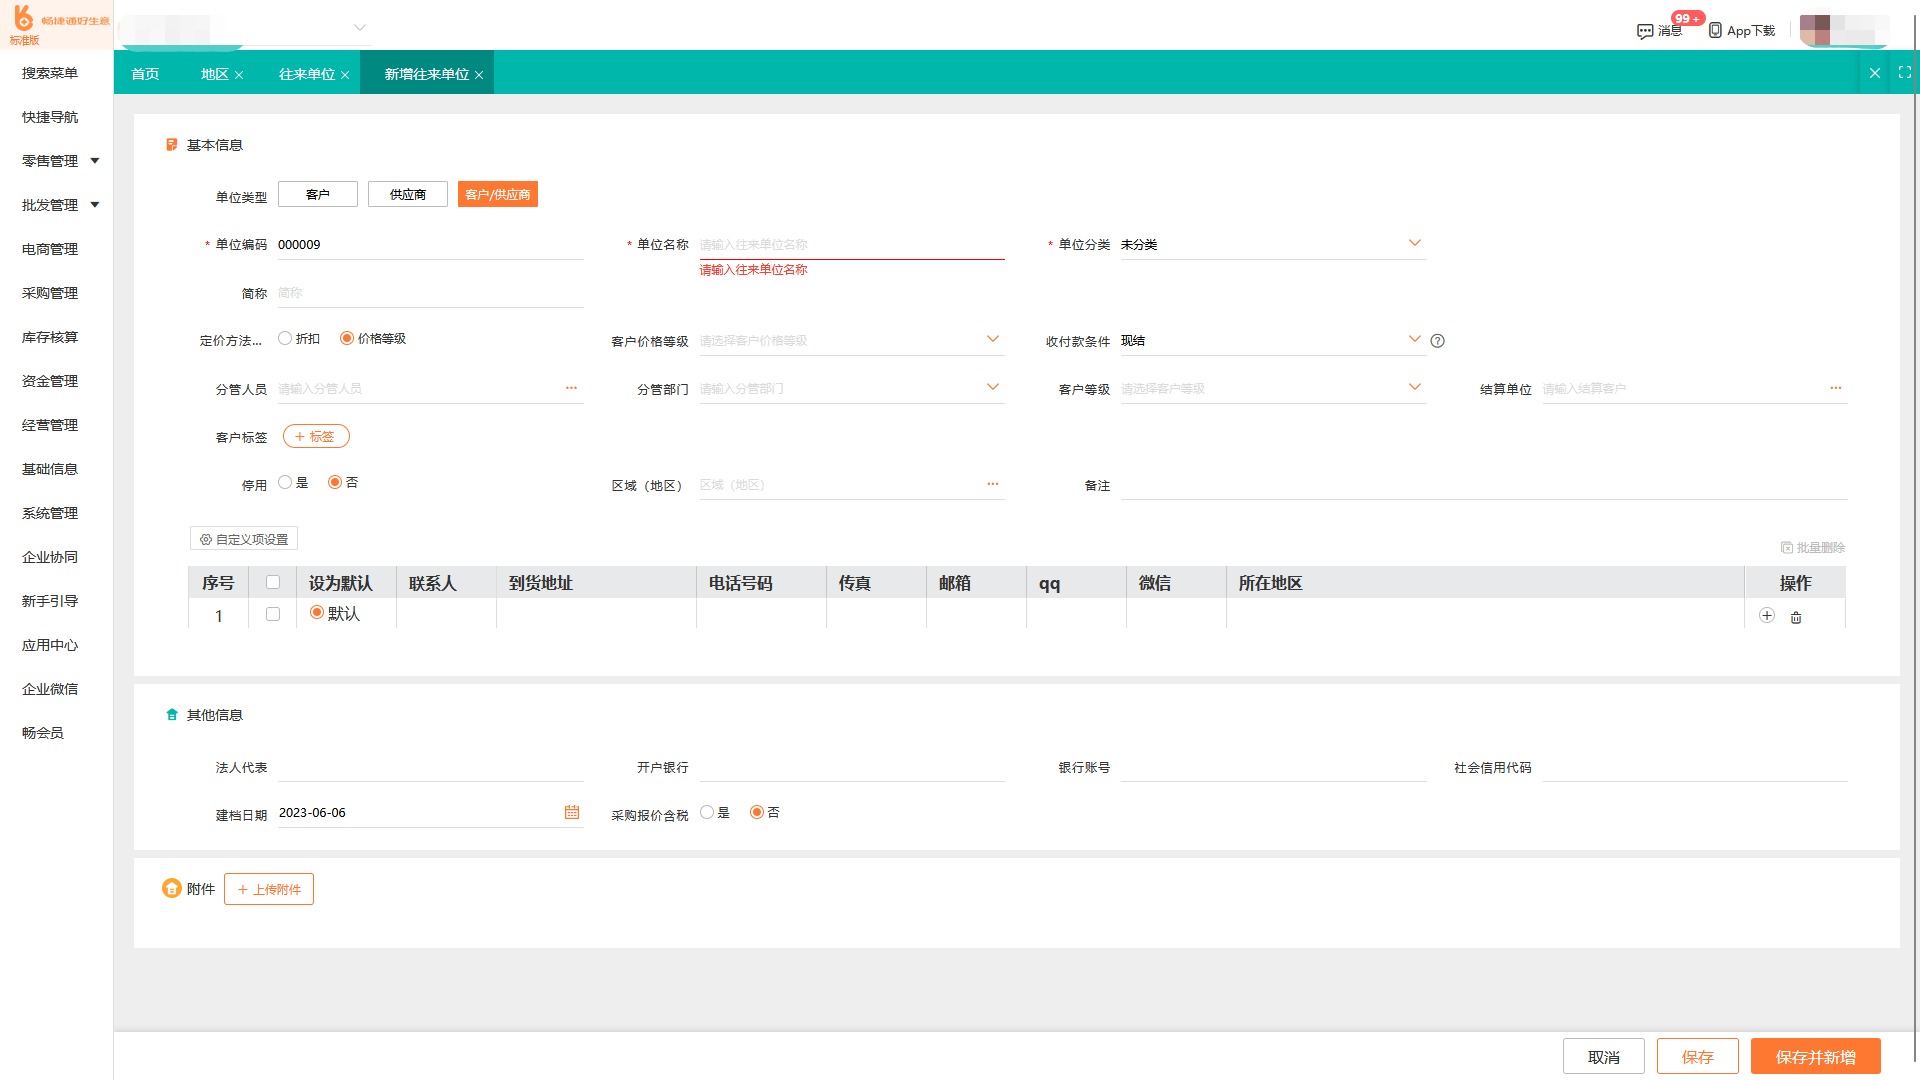1920x1080 pixels.
Task: Click 上传附件 button
Action: pyautogui.click(x=268, y=889)
